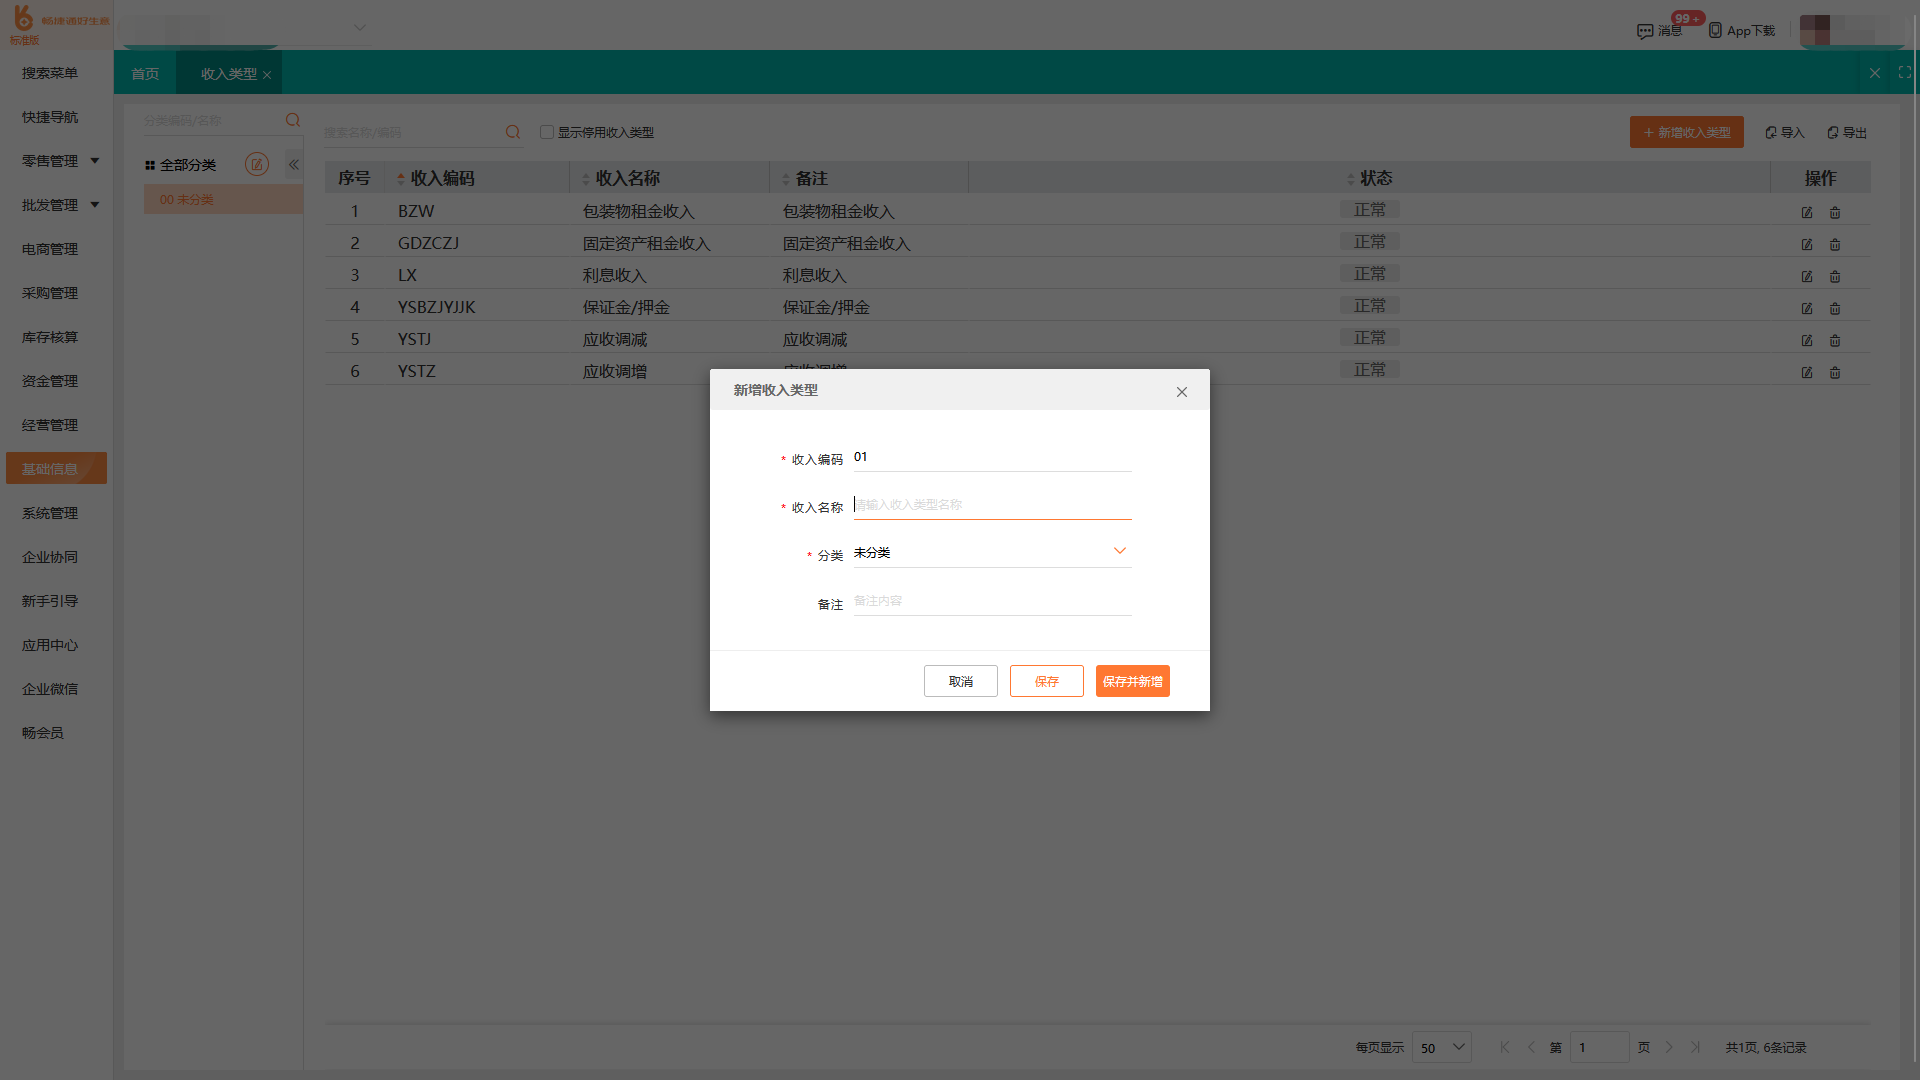Click the collapse sidebar arrow icon
The width and height of the screenshot is (1920, 1080).
coord(293,165)
